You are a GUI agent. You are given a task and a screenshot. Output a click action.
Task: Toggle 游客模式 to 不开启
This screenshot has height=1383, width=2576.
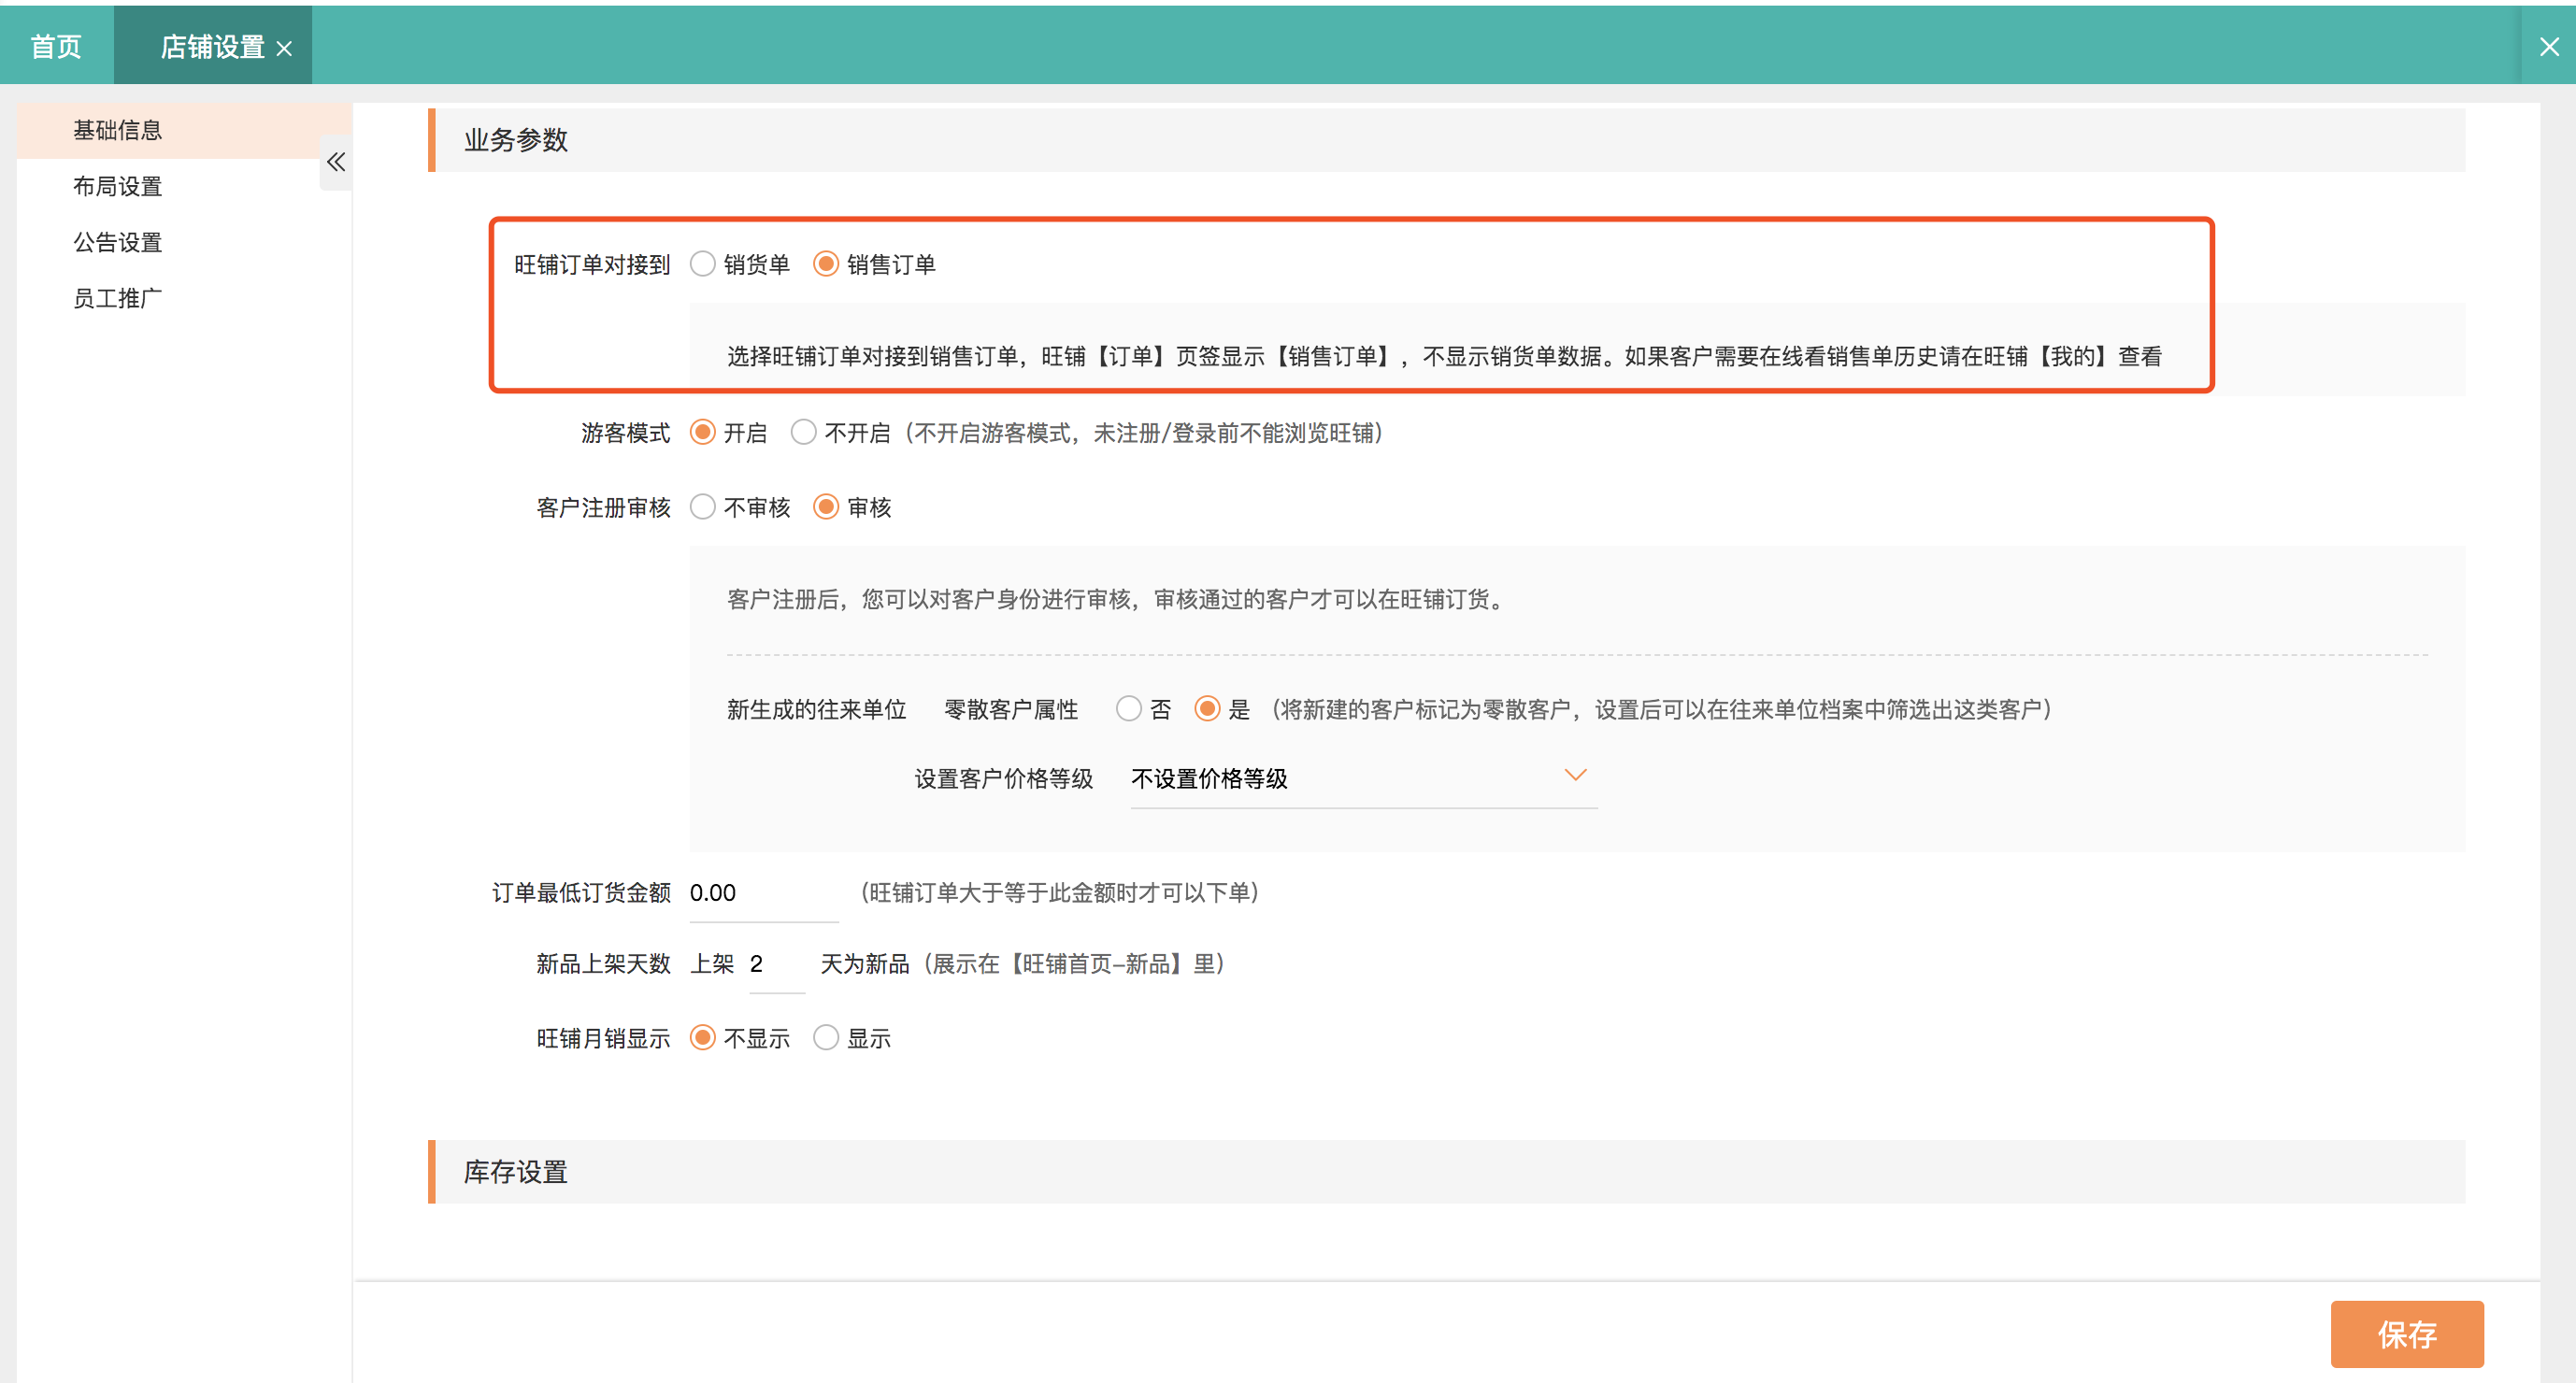[797, 435]
